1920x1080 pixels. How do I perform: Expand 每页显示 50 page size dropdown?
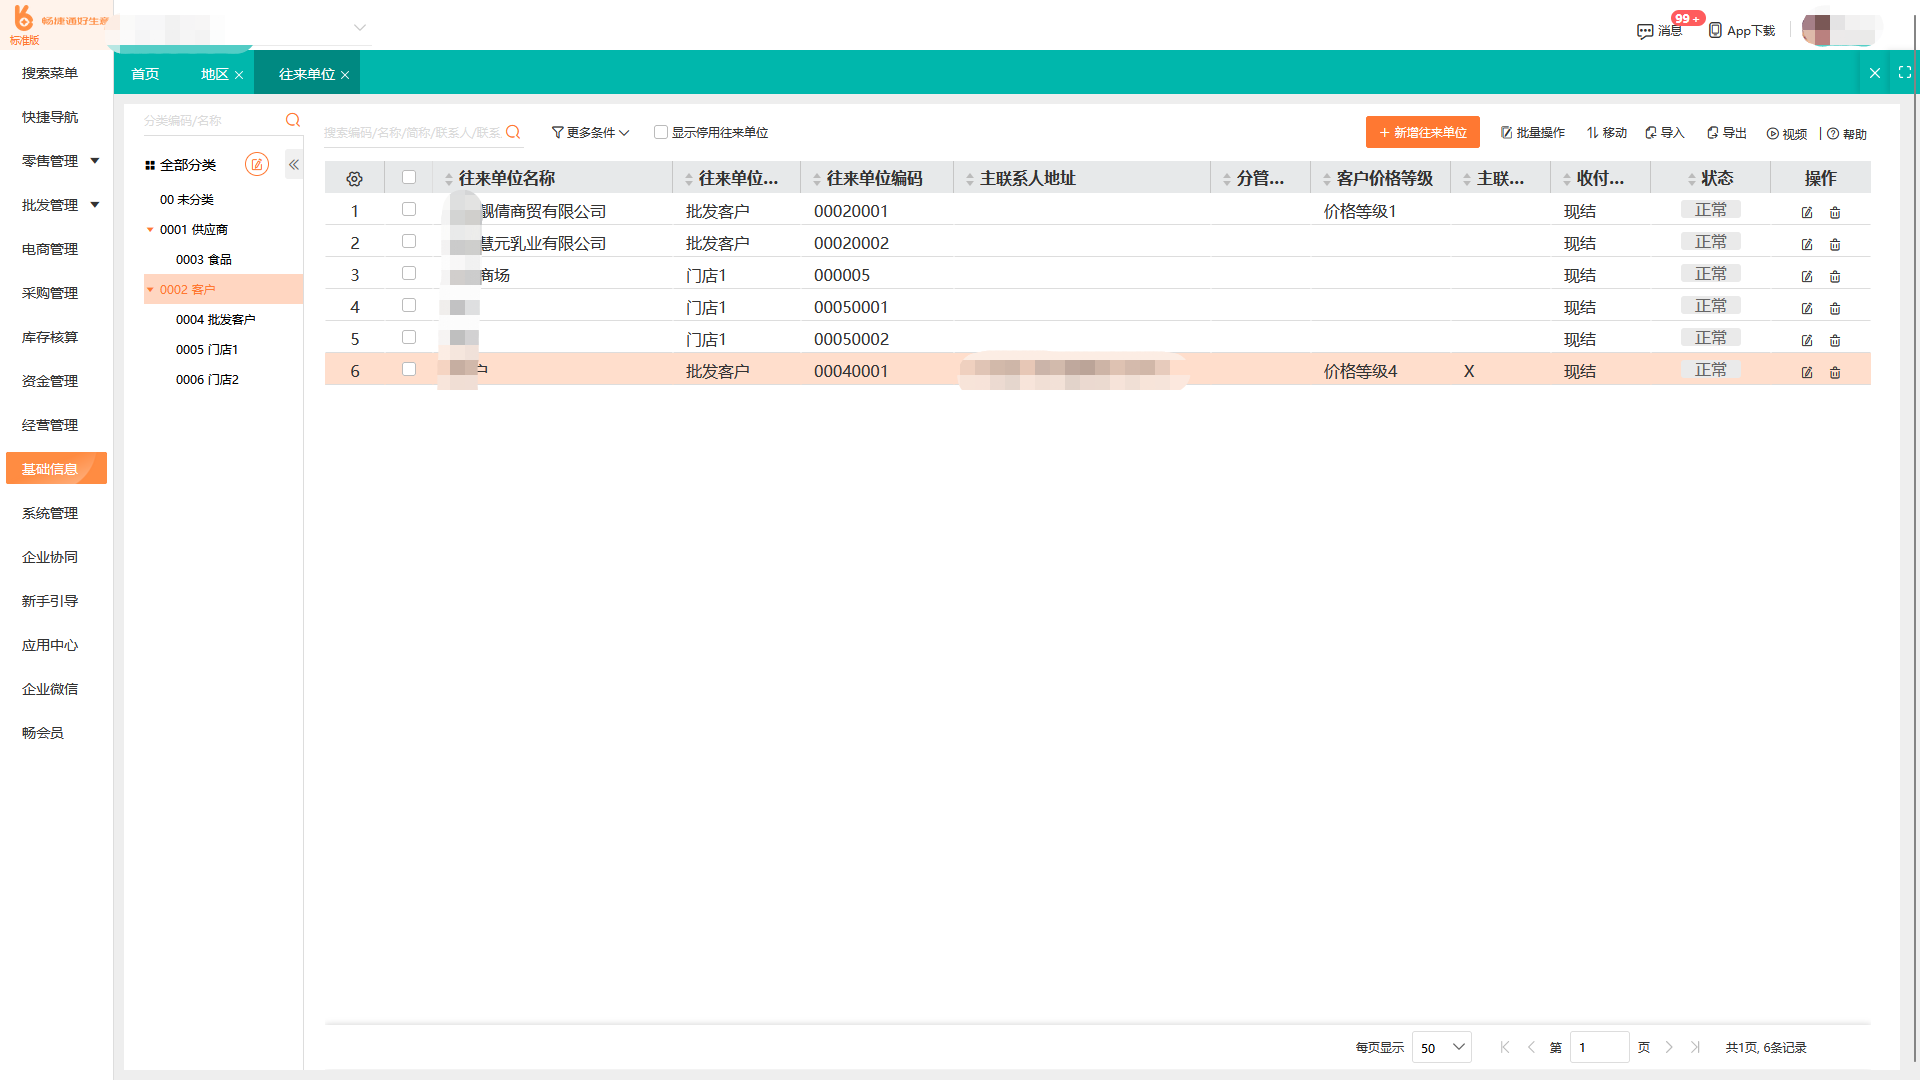(1439, 1047)
